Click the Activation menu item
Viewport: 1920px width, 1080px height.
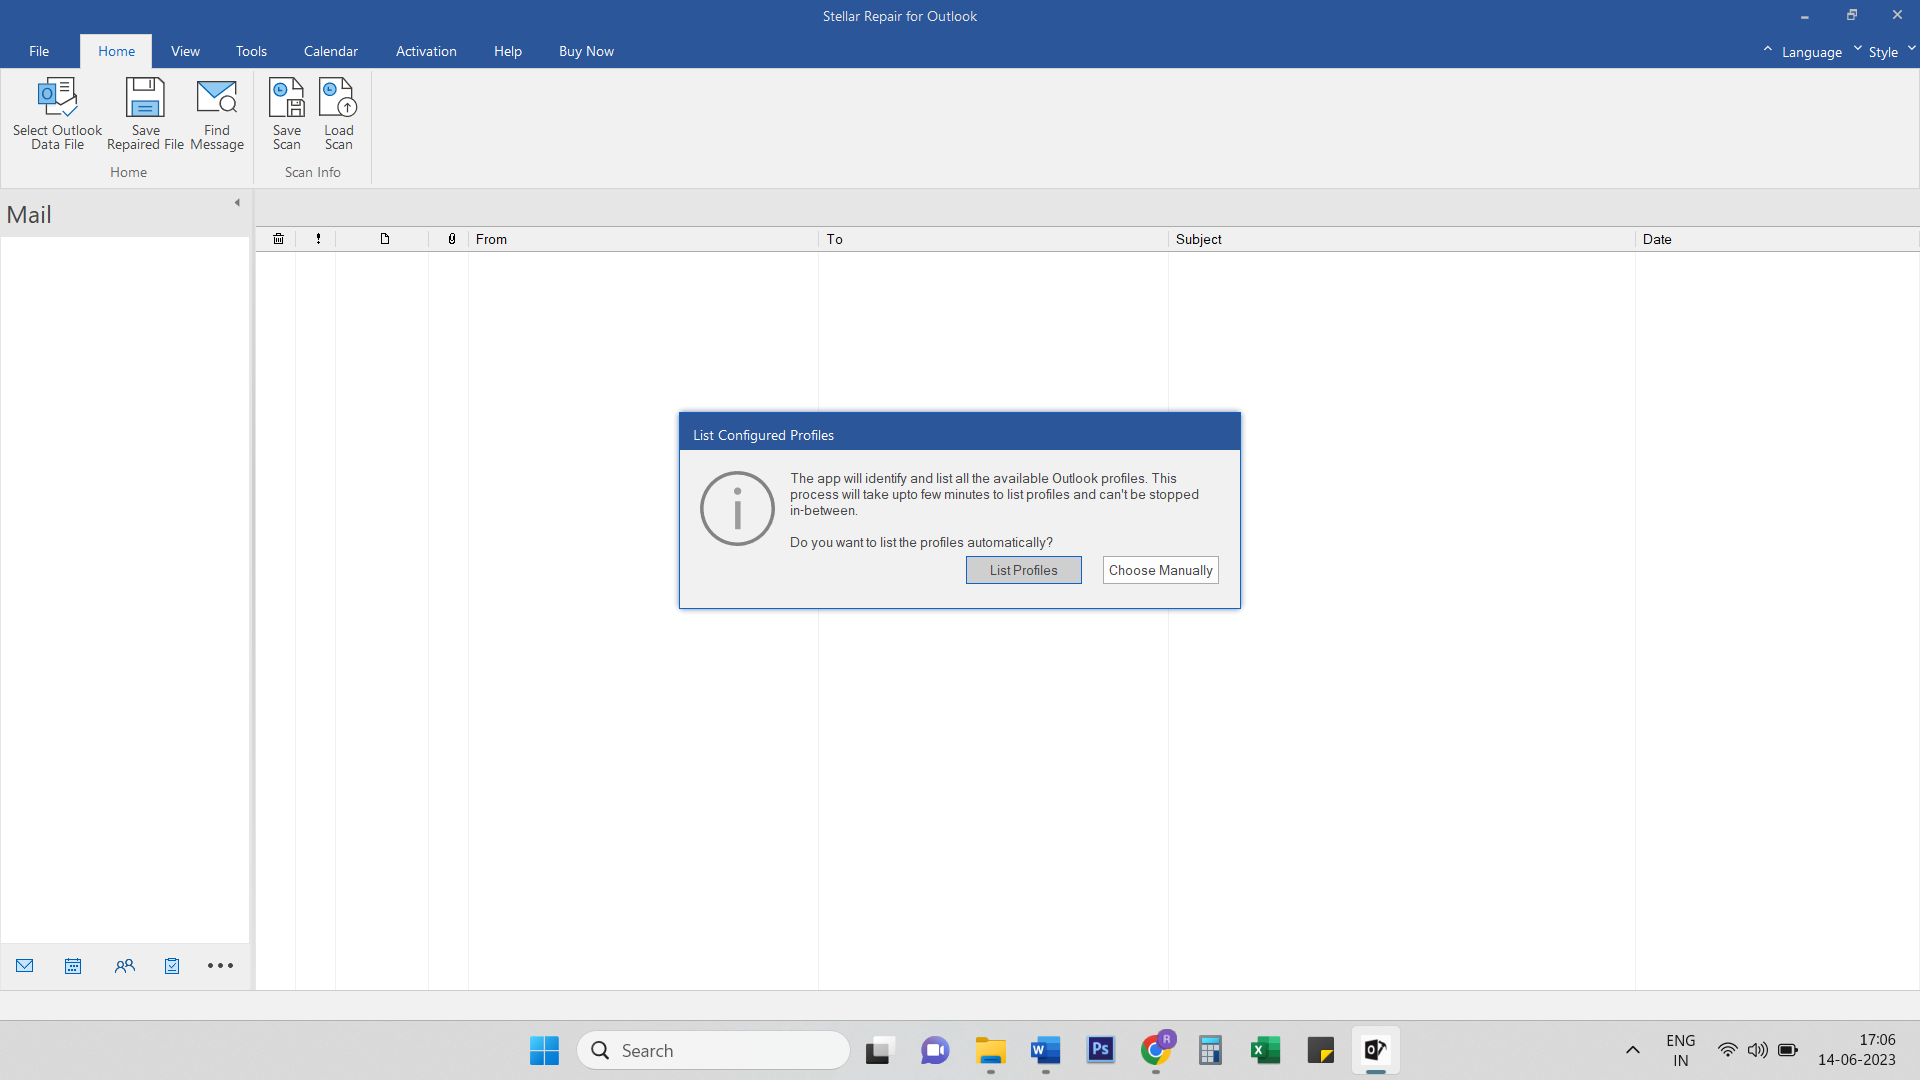pyautogui.click(x=425, y=50)
